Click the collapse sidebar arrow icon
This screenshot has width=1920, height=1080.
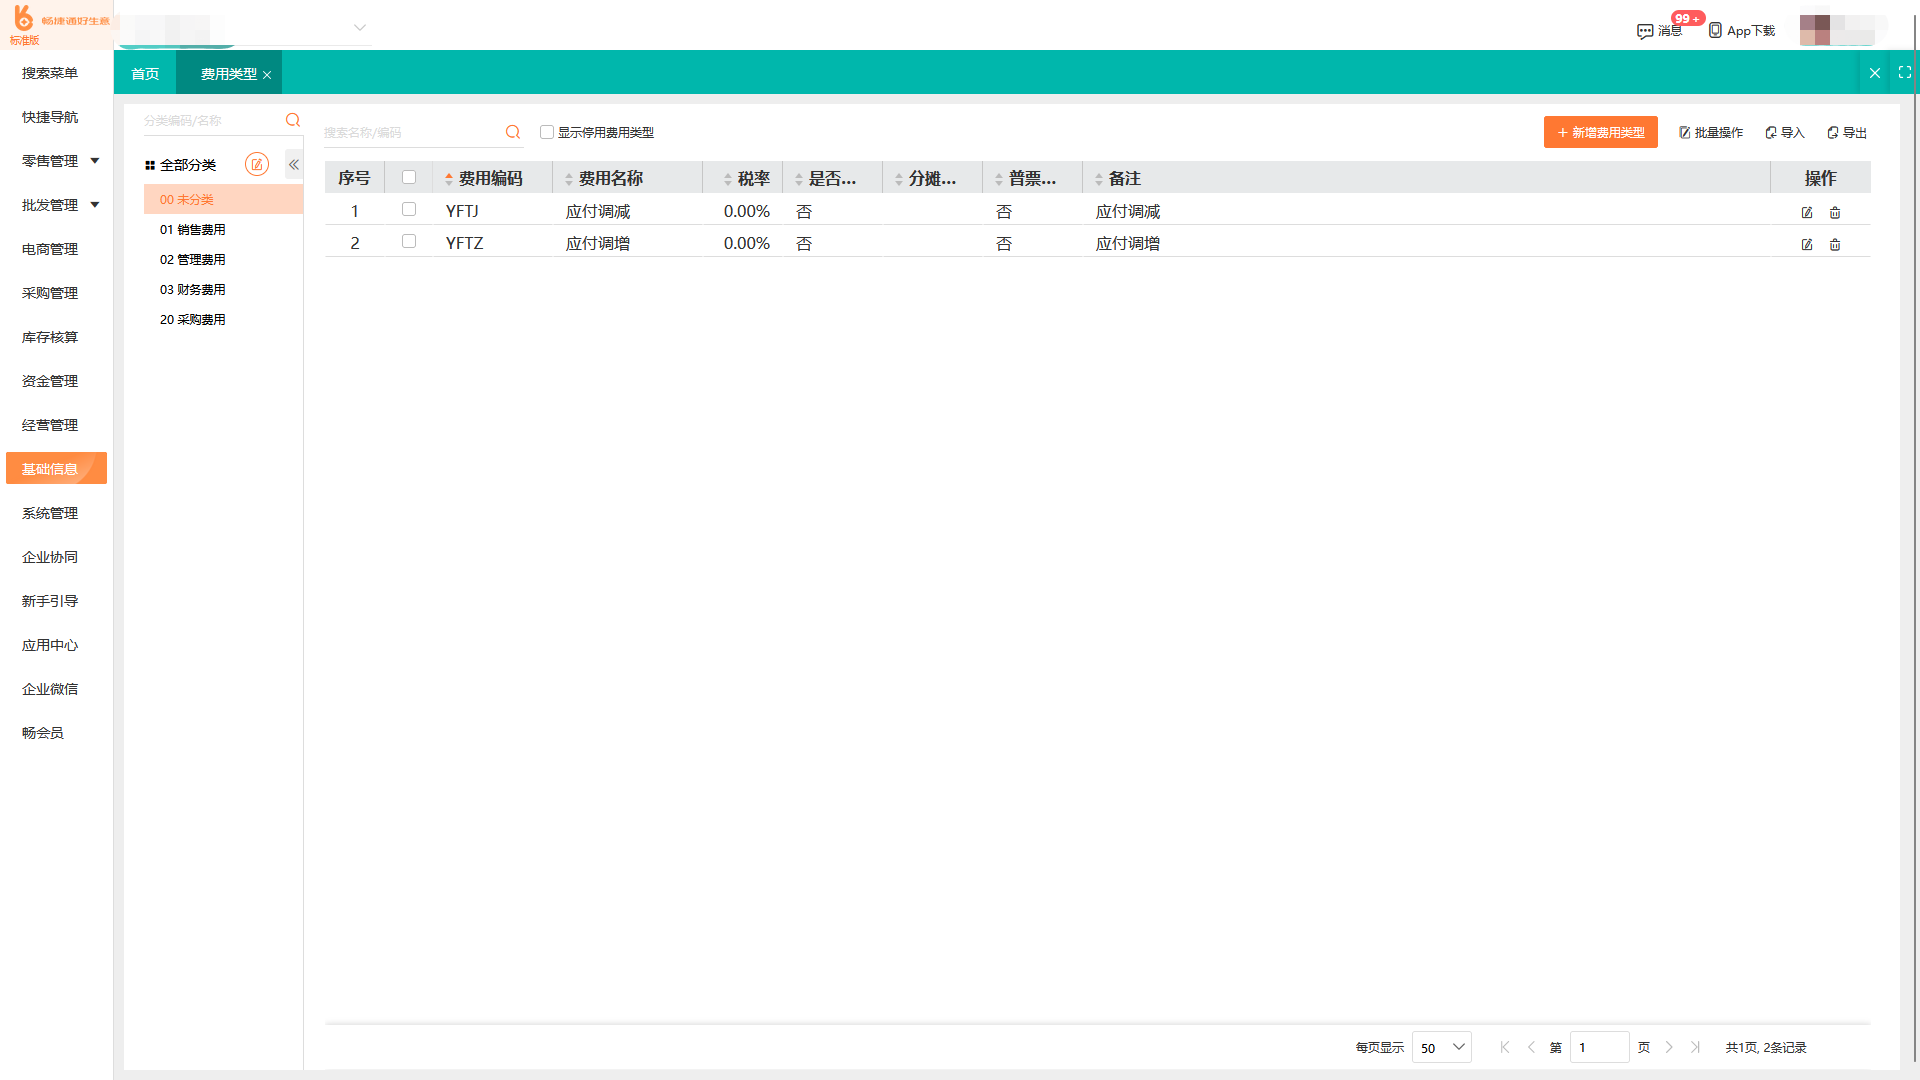293,164
